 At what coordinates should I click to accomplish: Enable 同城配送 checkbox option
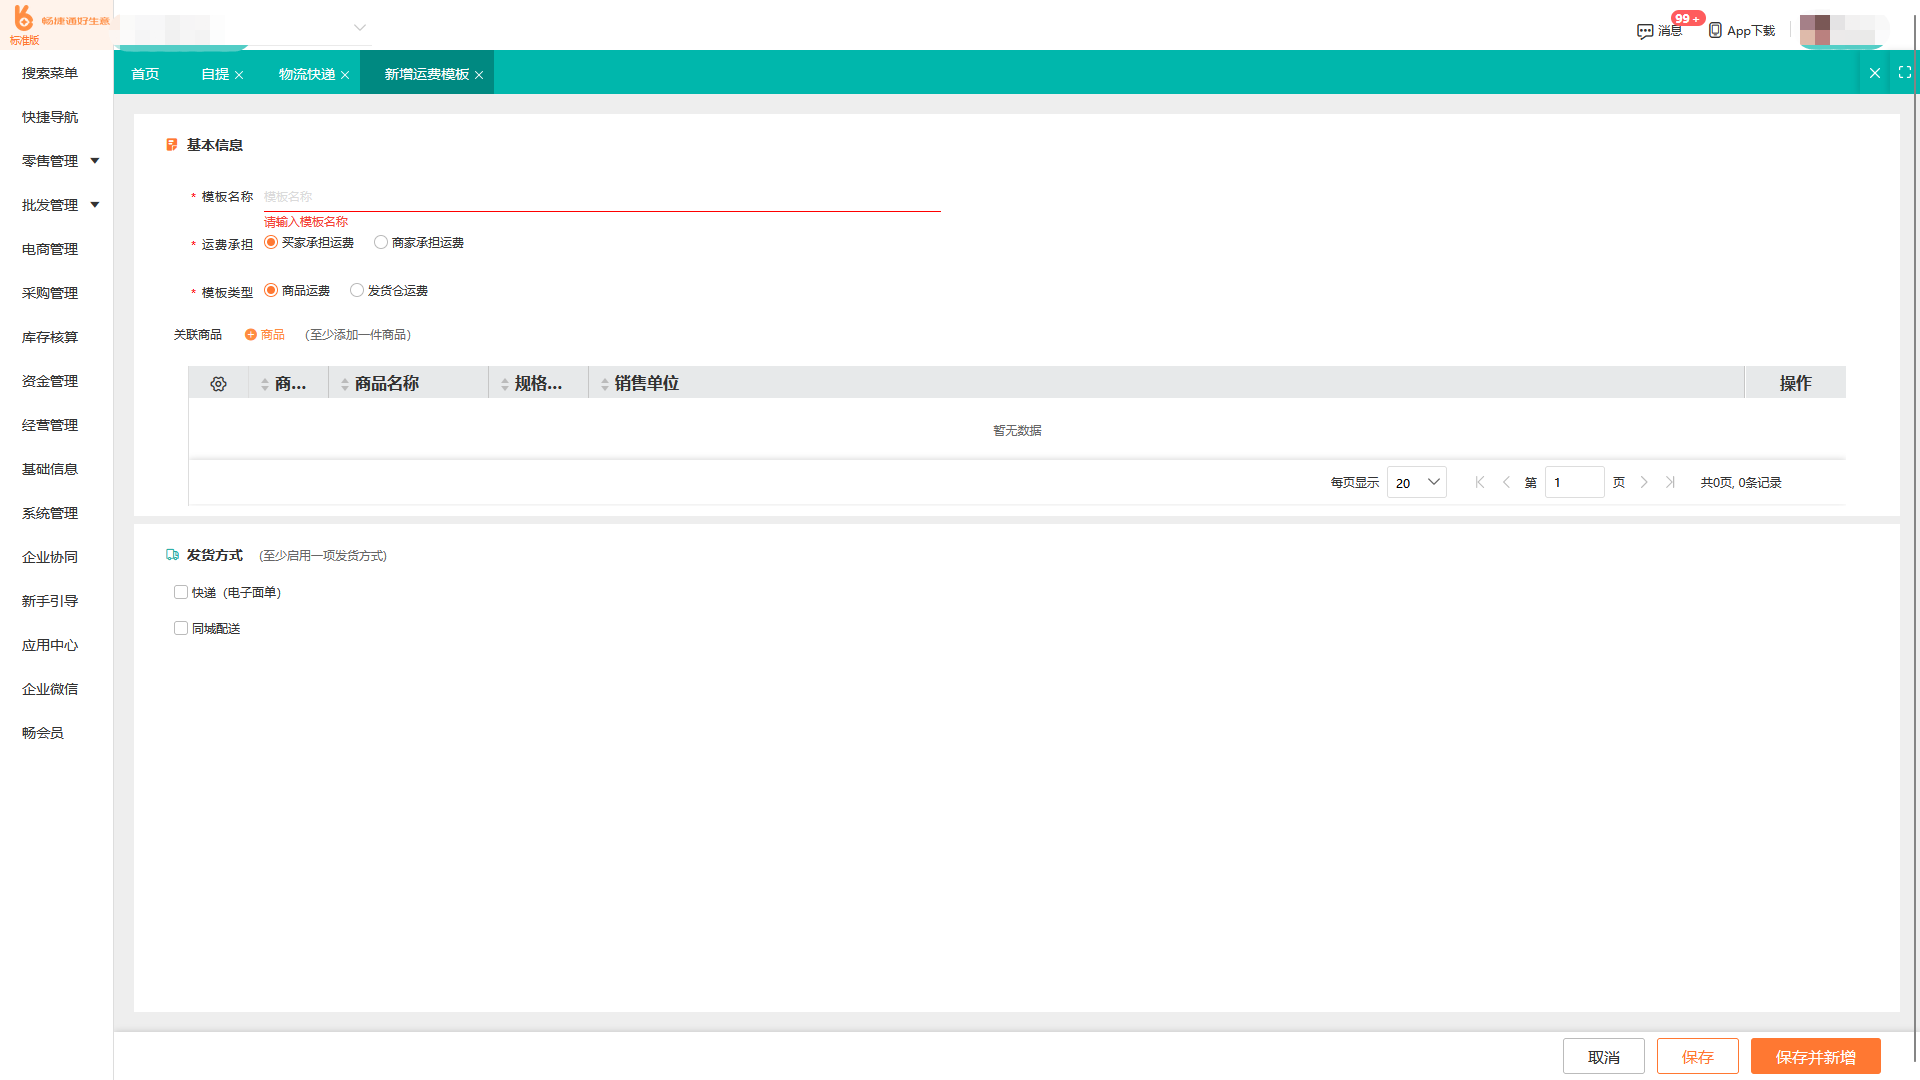[x=181, y=626]
